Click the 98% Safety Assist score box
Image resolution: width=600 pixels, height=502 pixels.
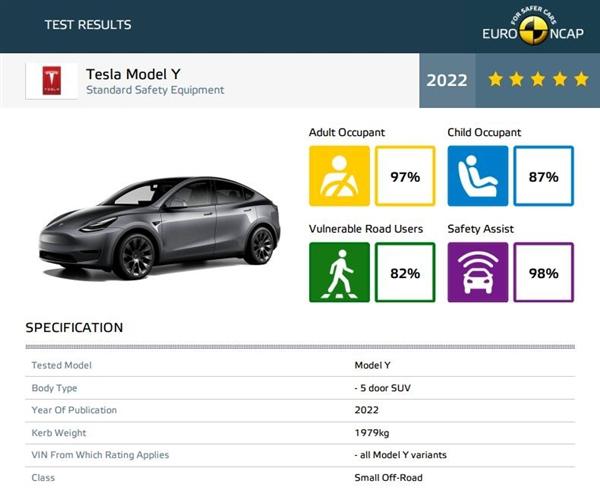pos(543,272)
